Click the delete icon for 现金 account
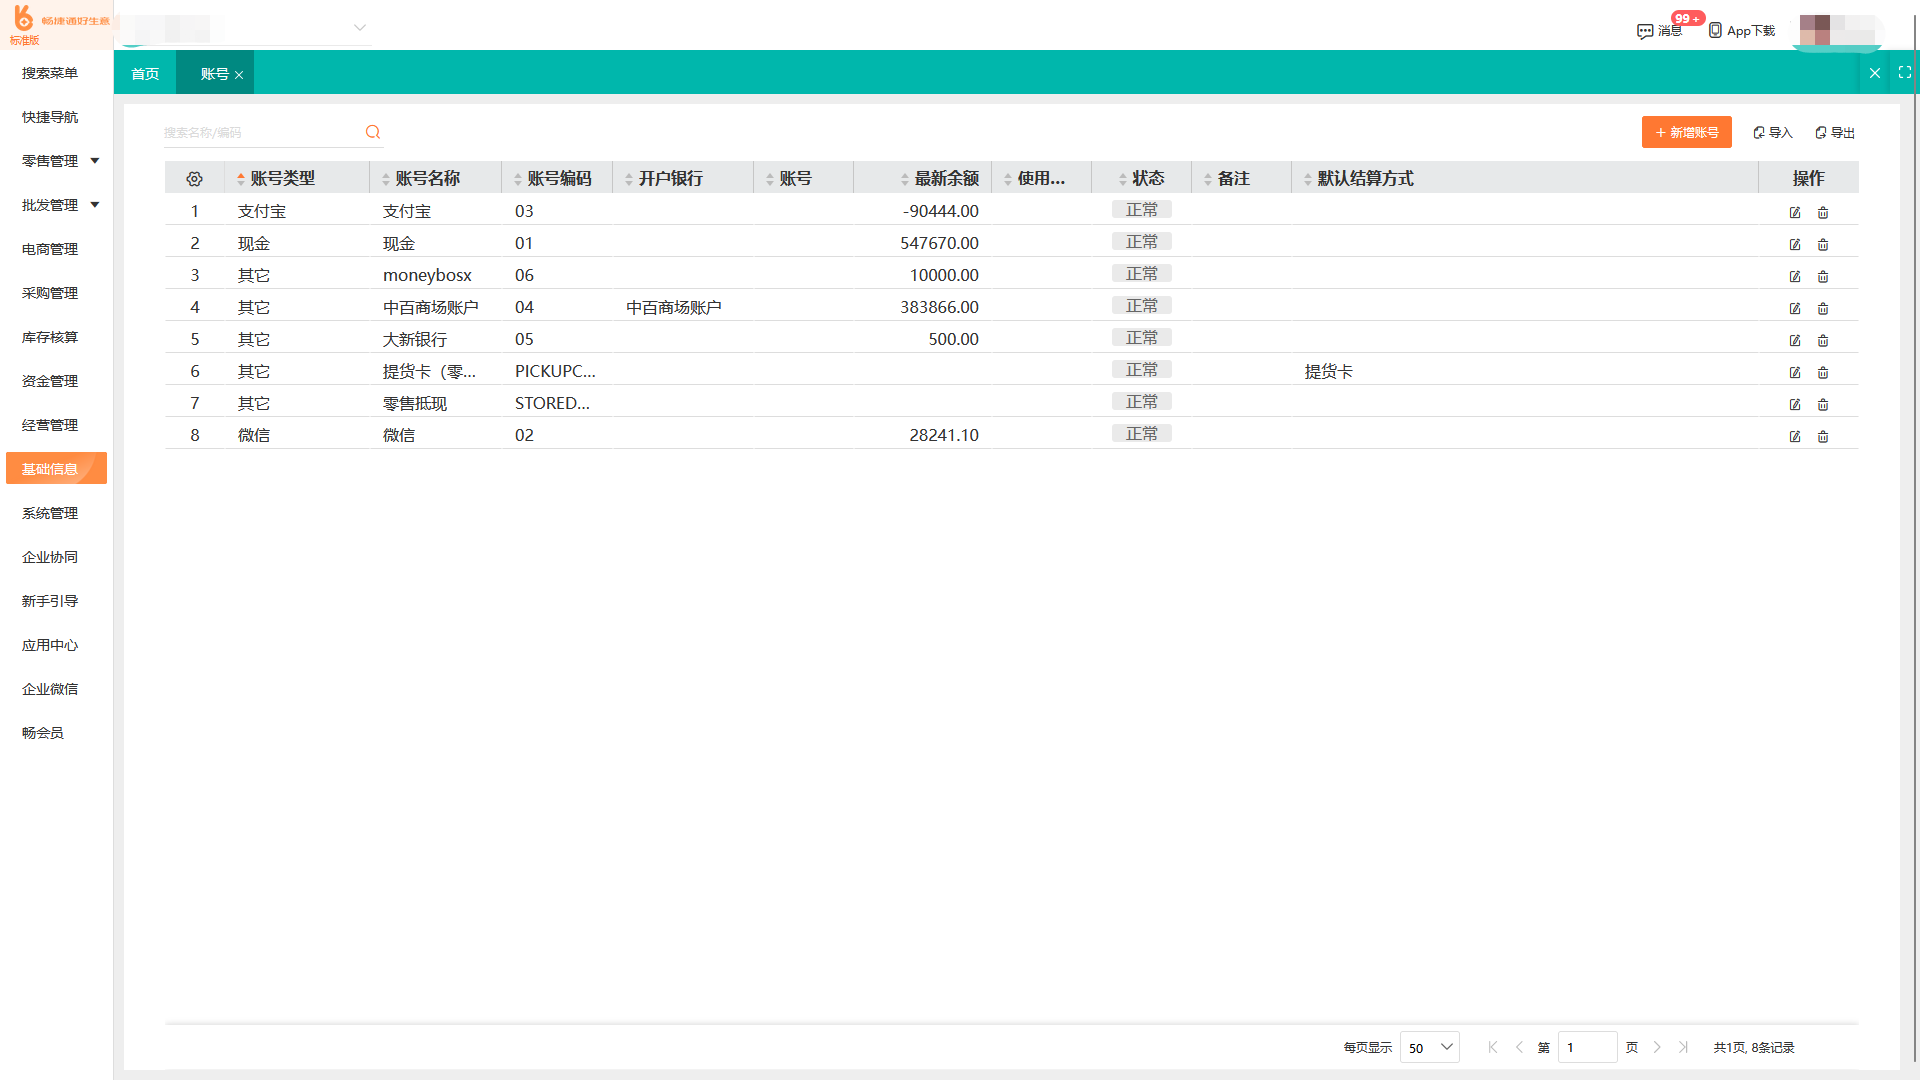 click(x=1824, y=243)
